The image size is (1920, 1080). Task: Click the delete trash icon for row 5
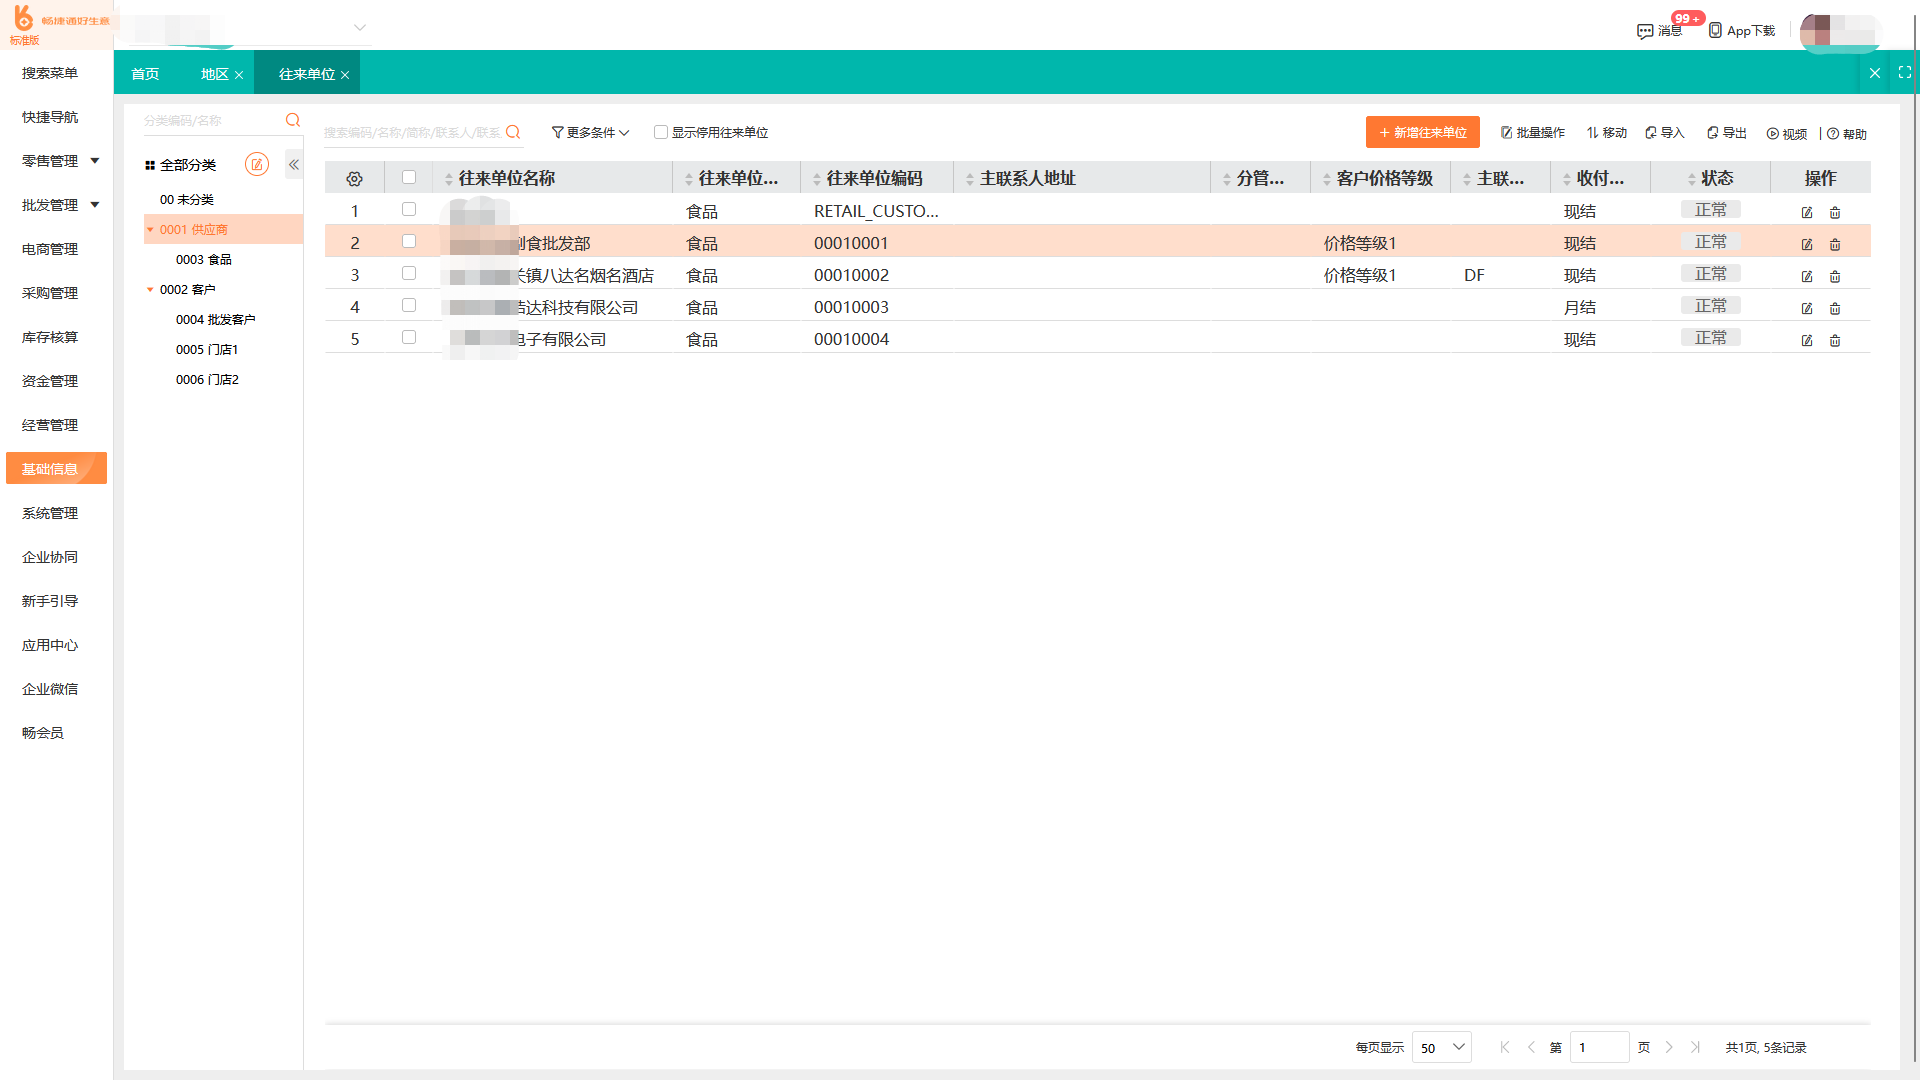pos(1834,339)
